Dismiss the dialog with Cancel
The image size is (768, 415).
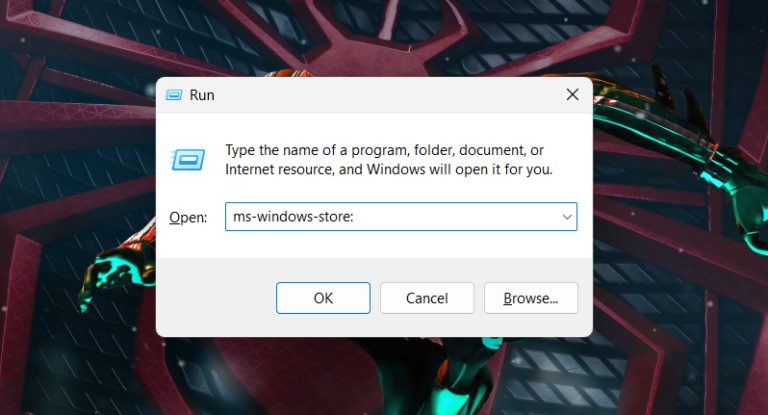point(427,298)
